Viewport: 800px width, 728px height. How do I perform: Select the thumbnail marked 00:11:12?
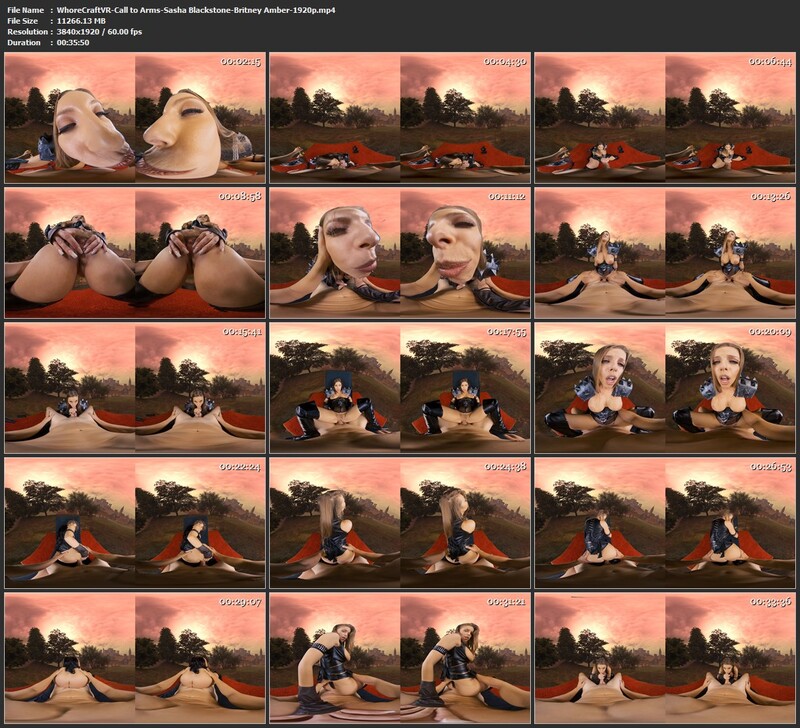[400, 250]
